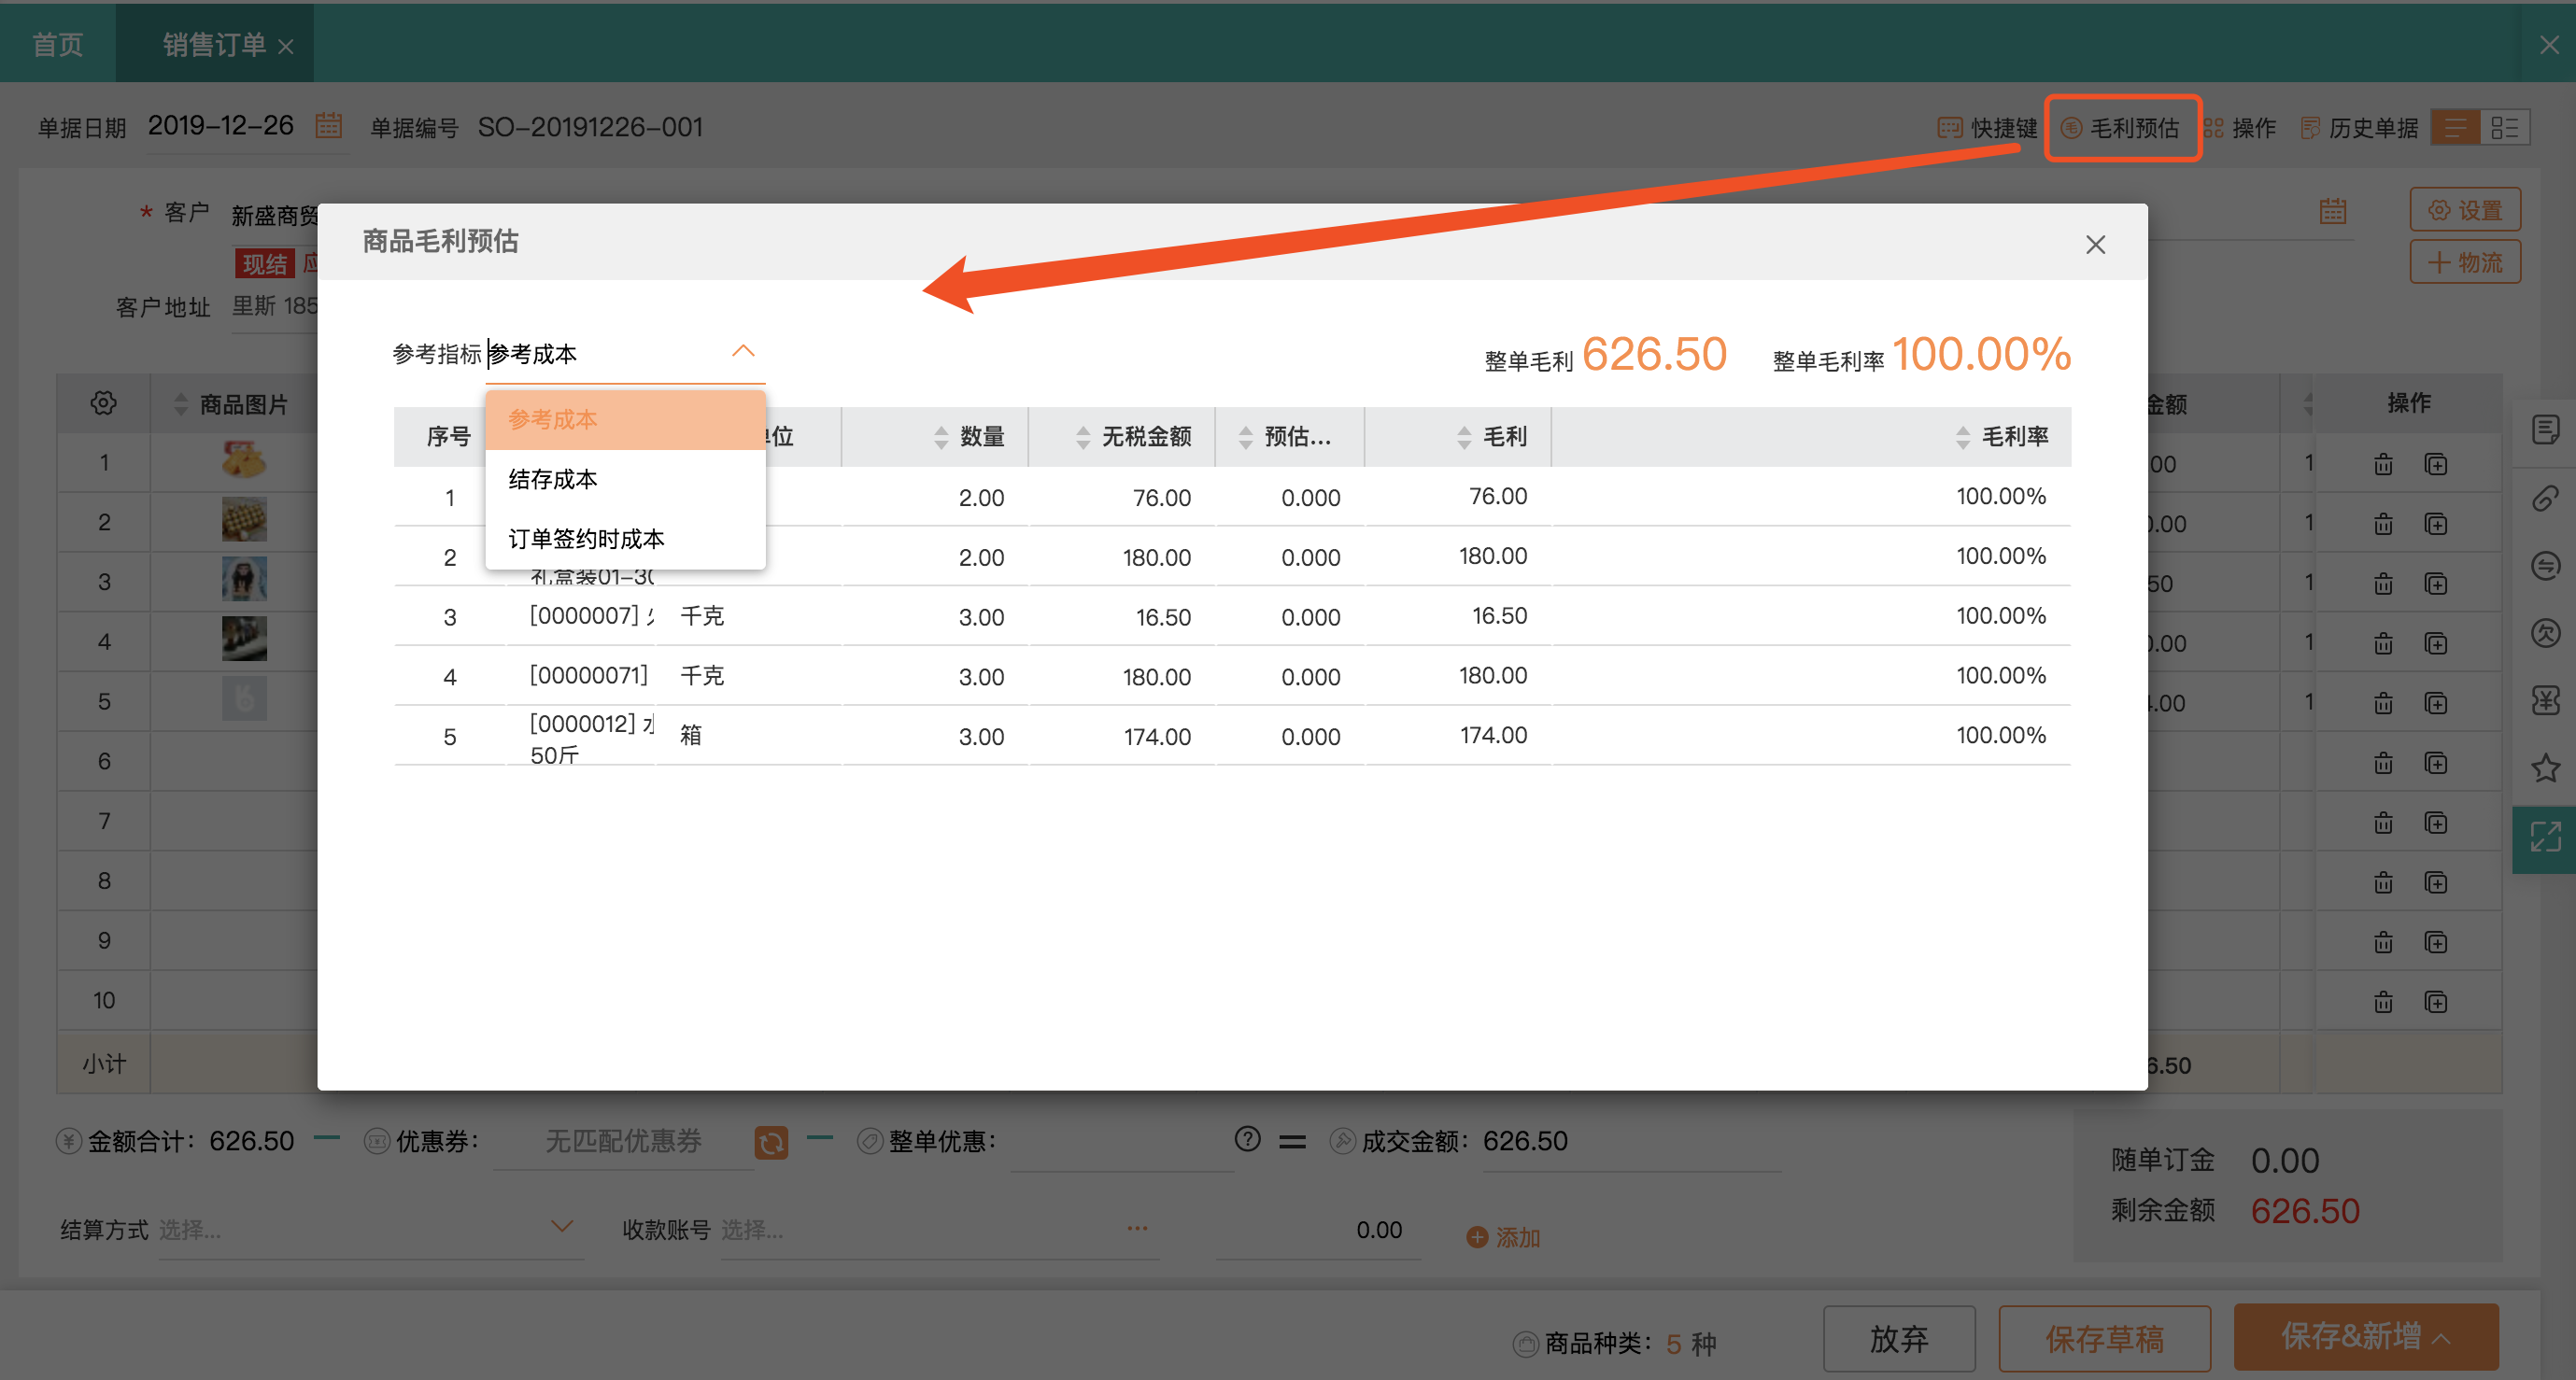Screen dimensions: 2576x1380
Task: Click the 设置 icon on right panel
Action: pos(2465,209)
